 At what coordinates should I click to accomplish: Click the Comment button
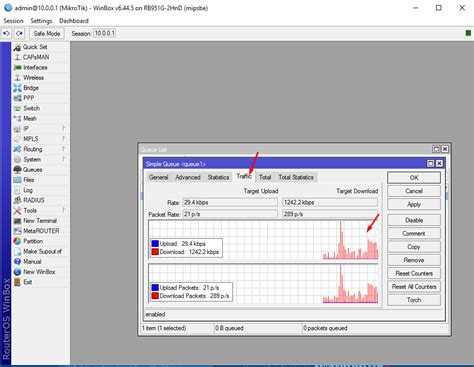(x=414, y=233)
